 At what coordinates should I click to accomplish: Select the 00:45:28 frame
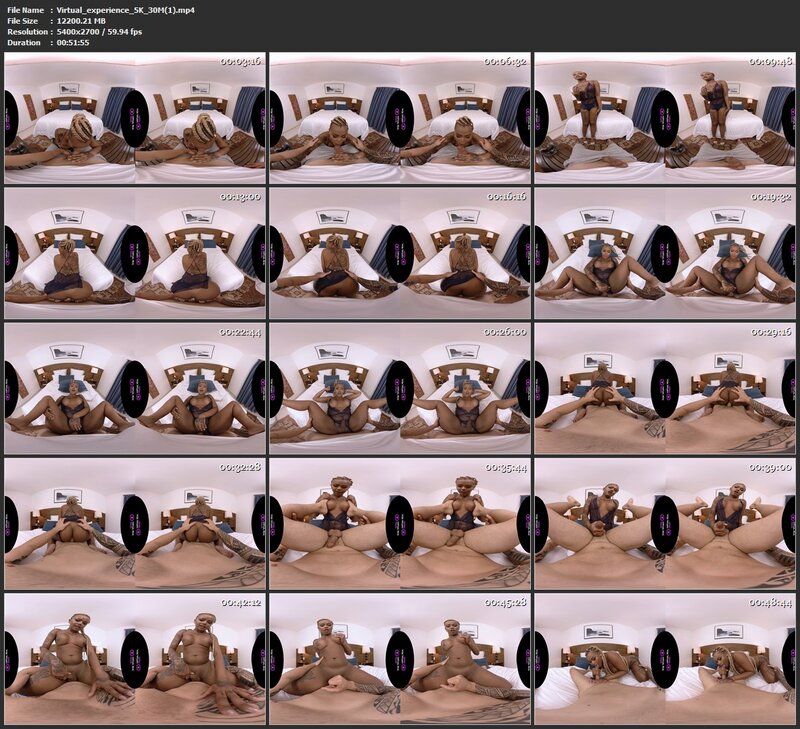[x=400, y=658]
